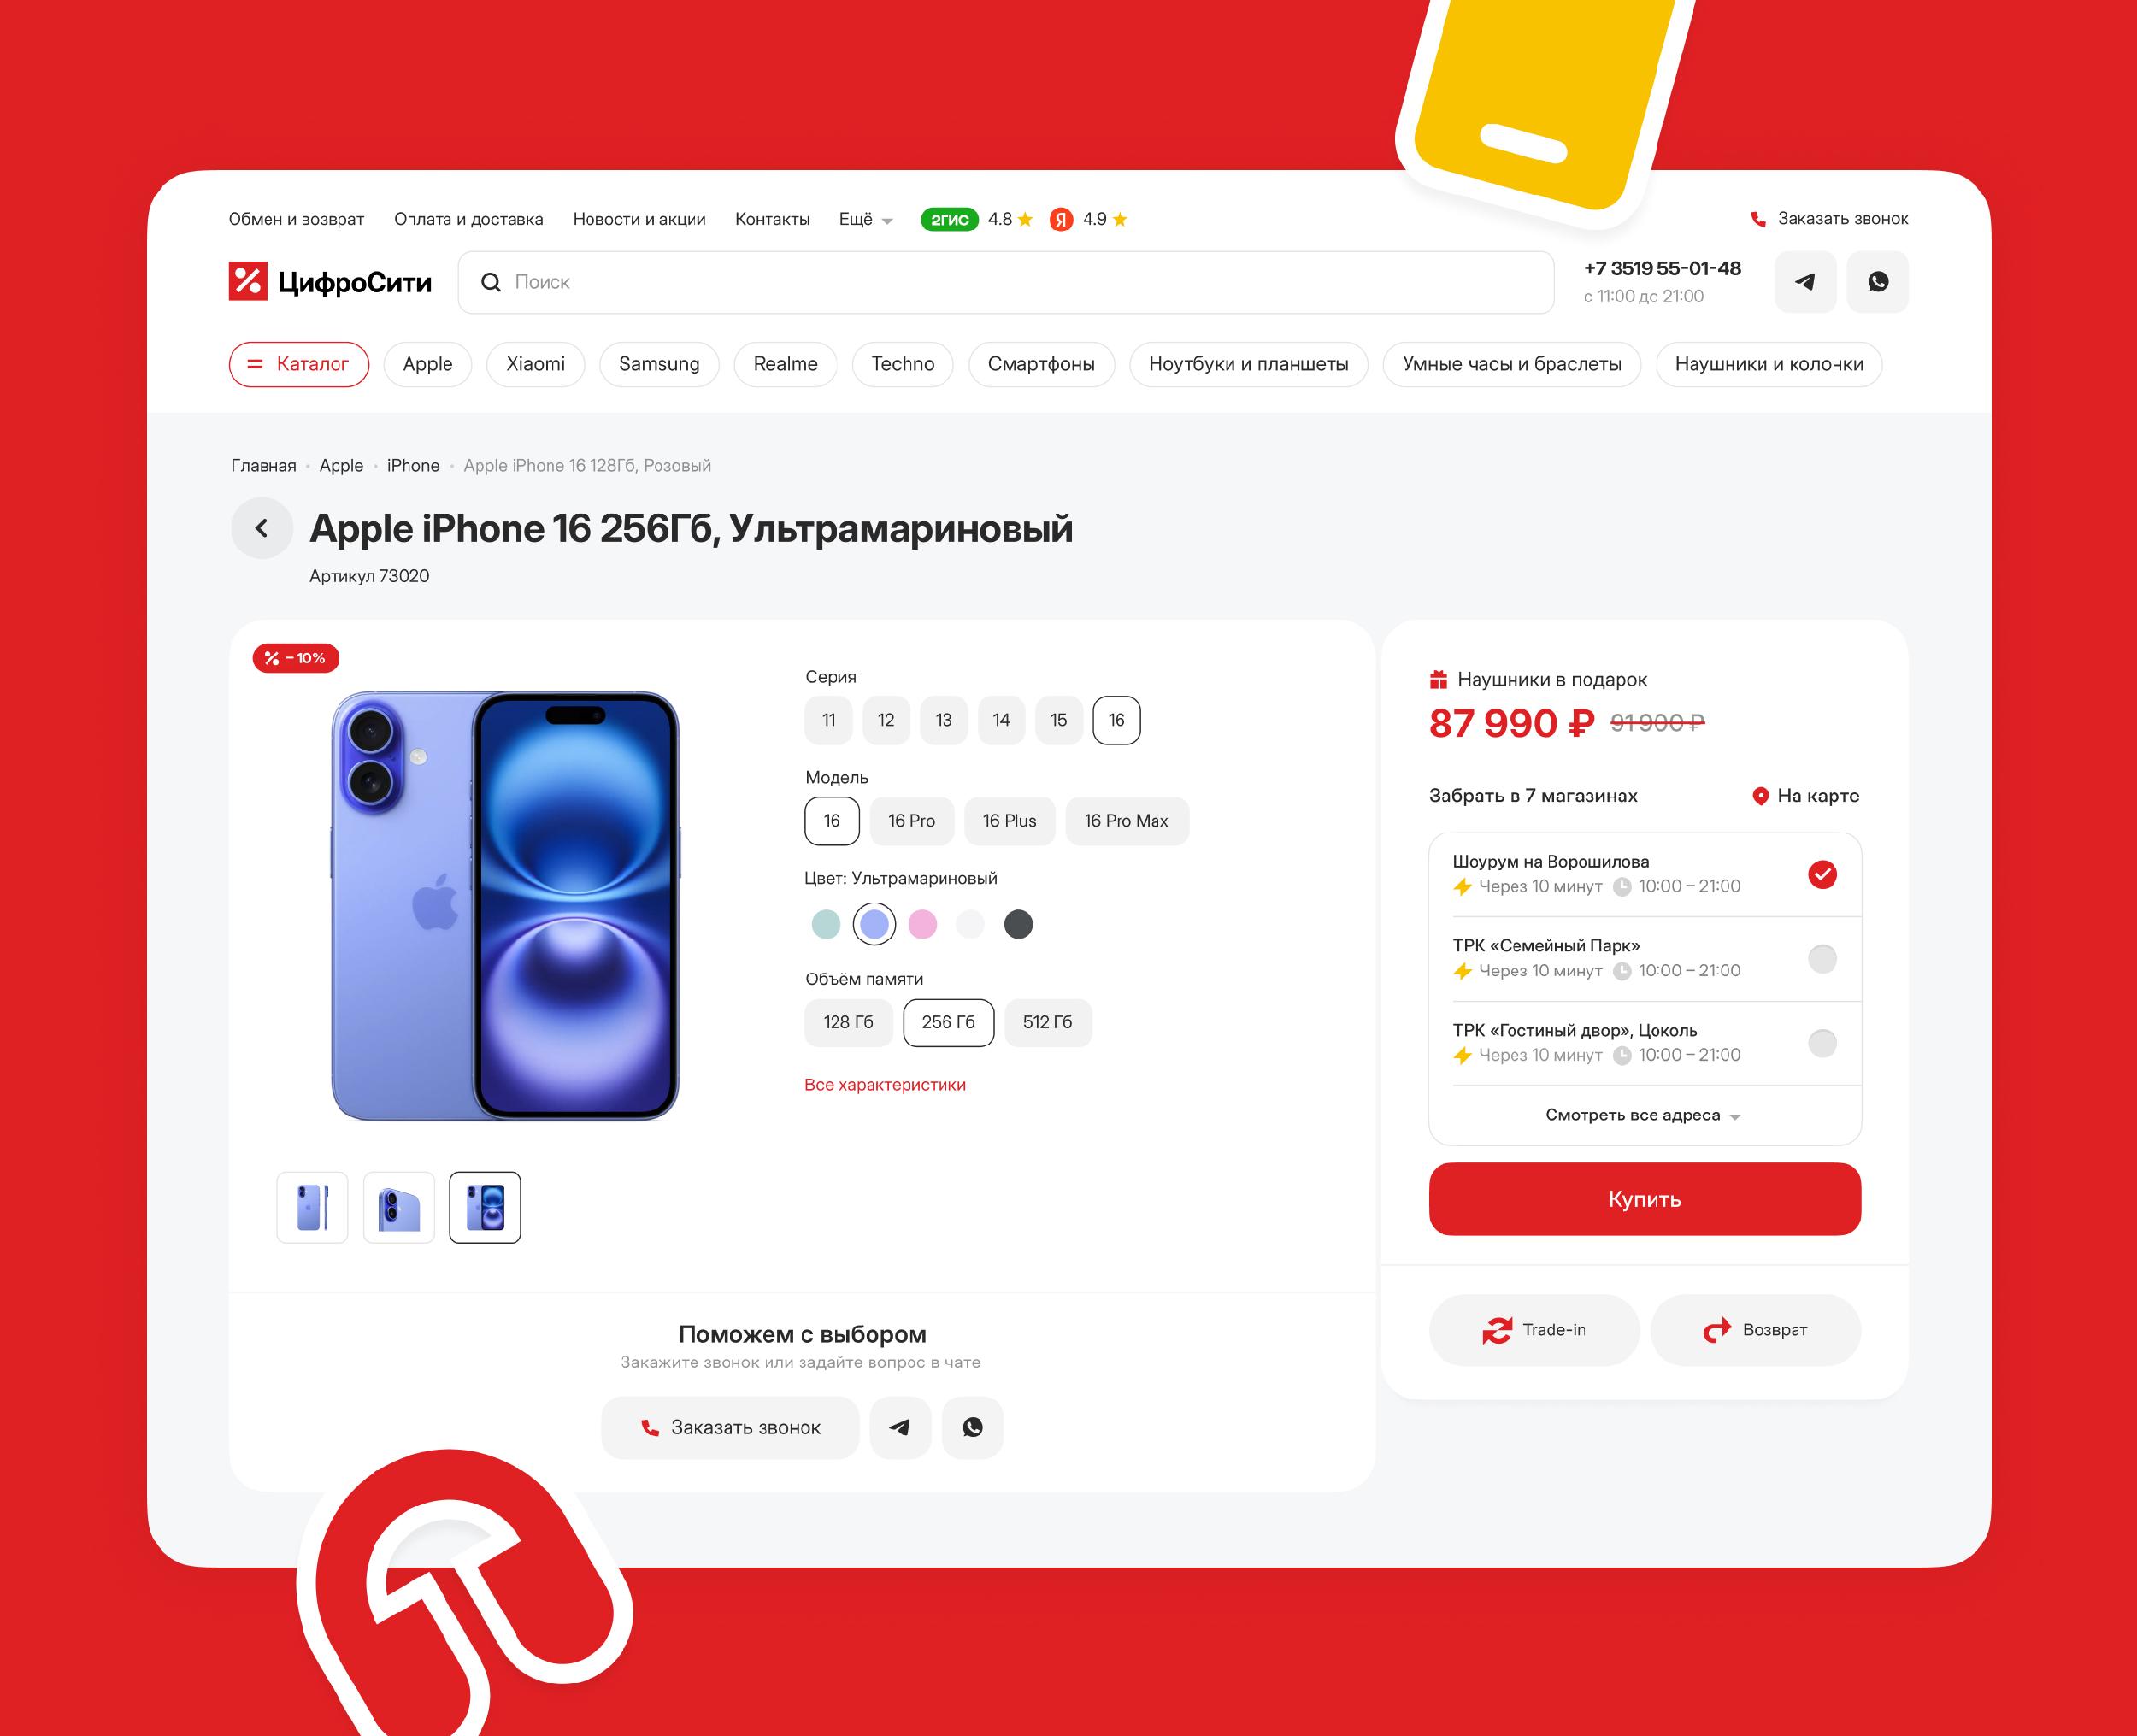Click the Возврат return icon
This screenshot has width=2137, height=1736.
[1714, 1327]
